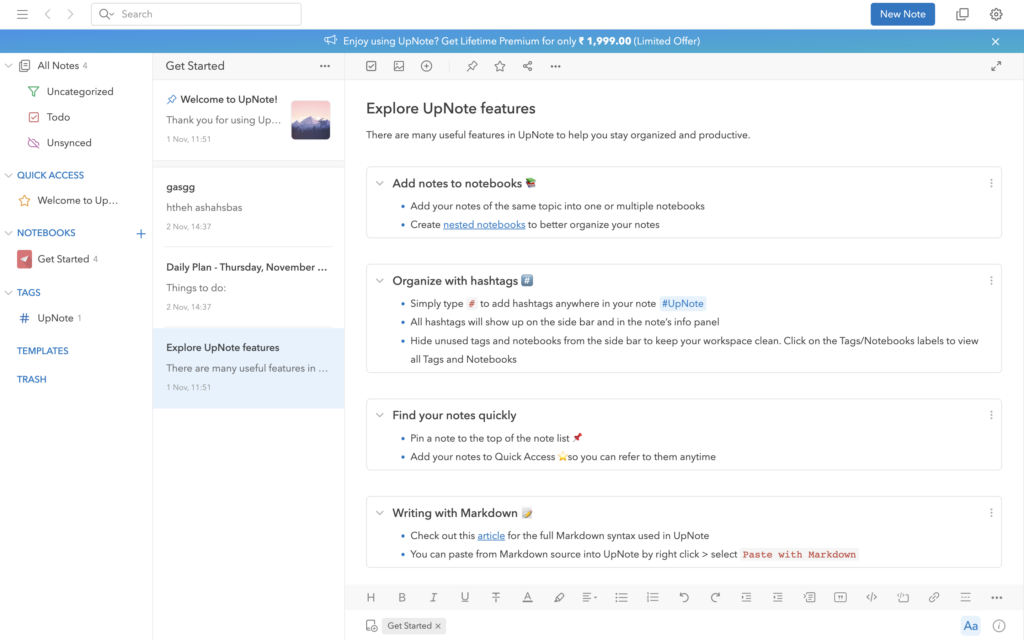Collapse the 'Add notes to notebooks' section

pyautogui.click(x=379, y=184)
